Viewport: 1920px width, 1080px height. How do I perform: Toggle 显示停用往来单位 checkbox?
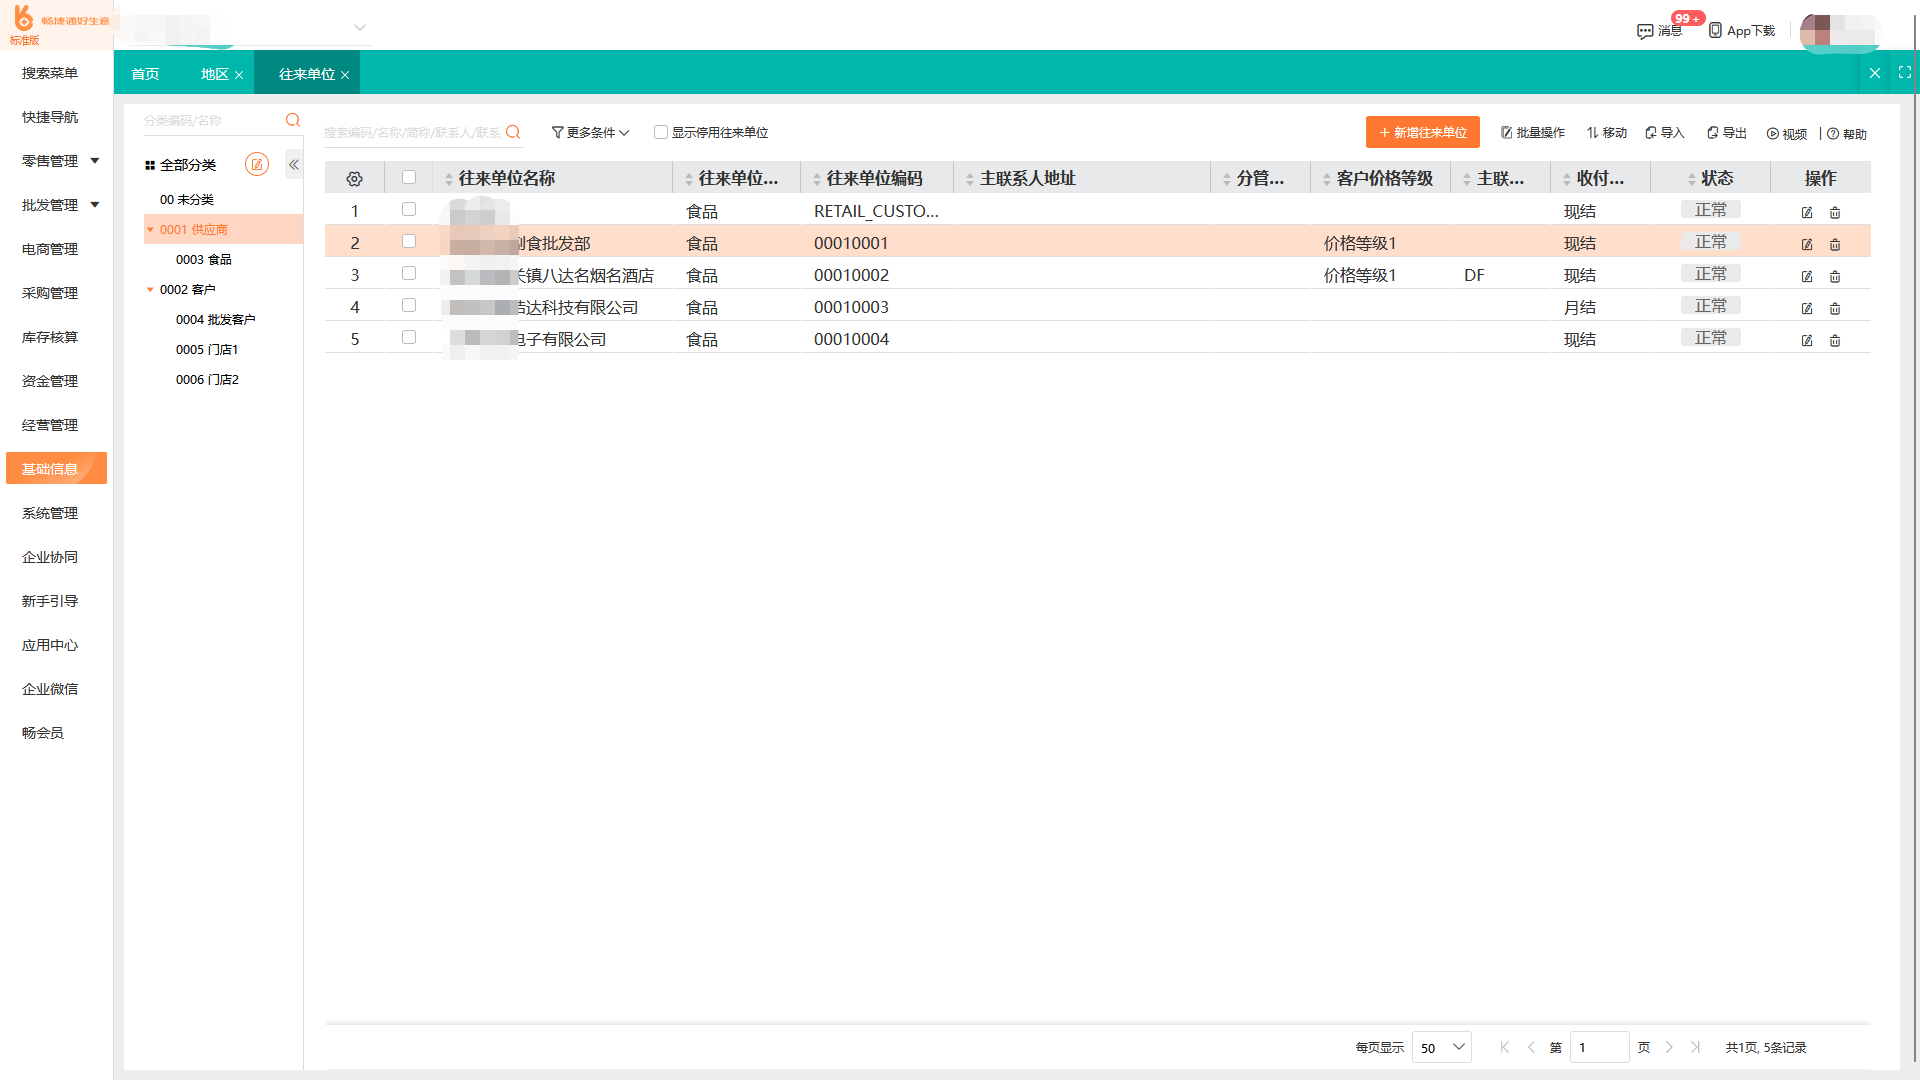click(x=662, y=131)
